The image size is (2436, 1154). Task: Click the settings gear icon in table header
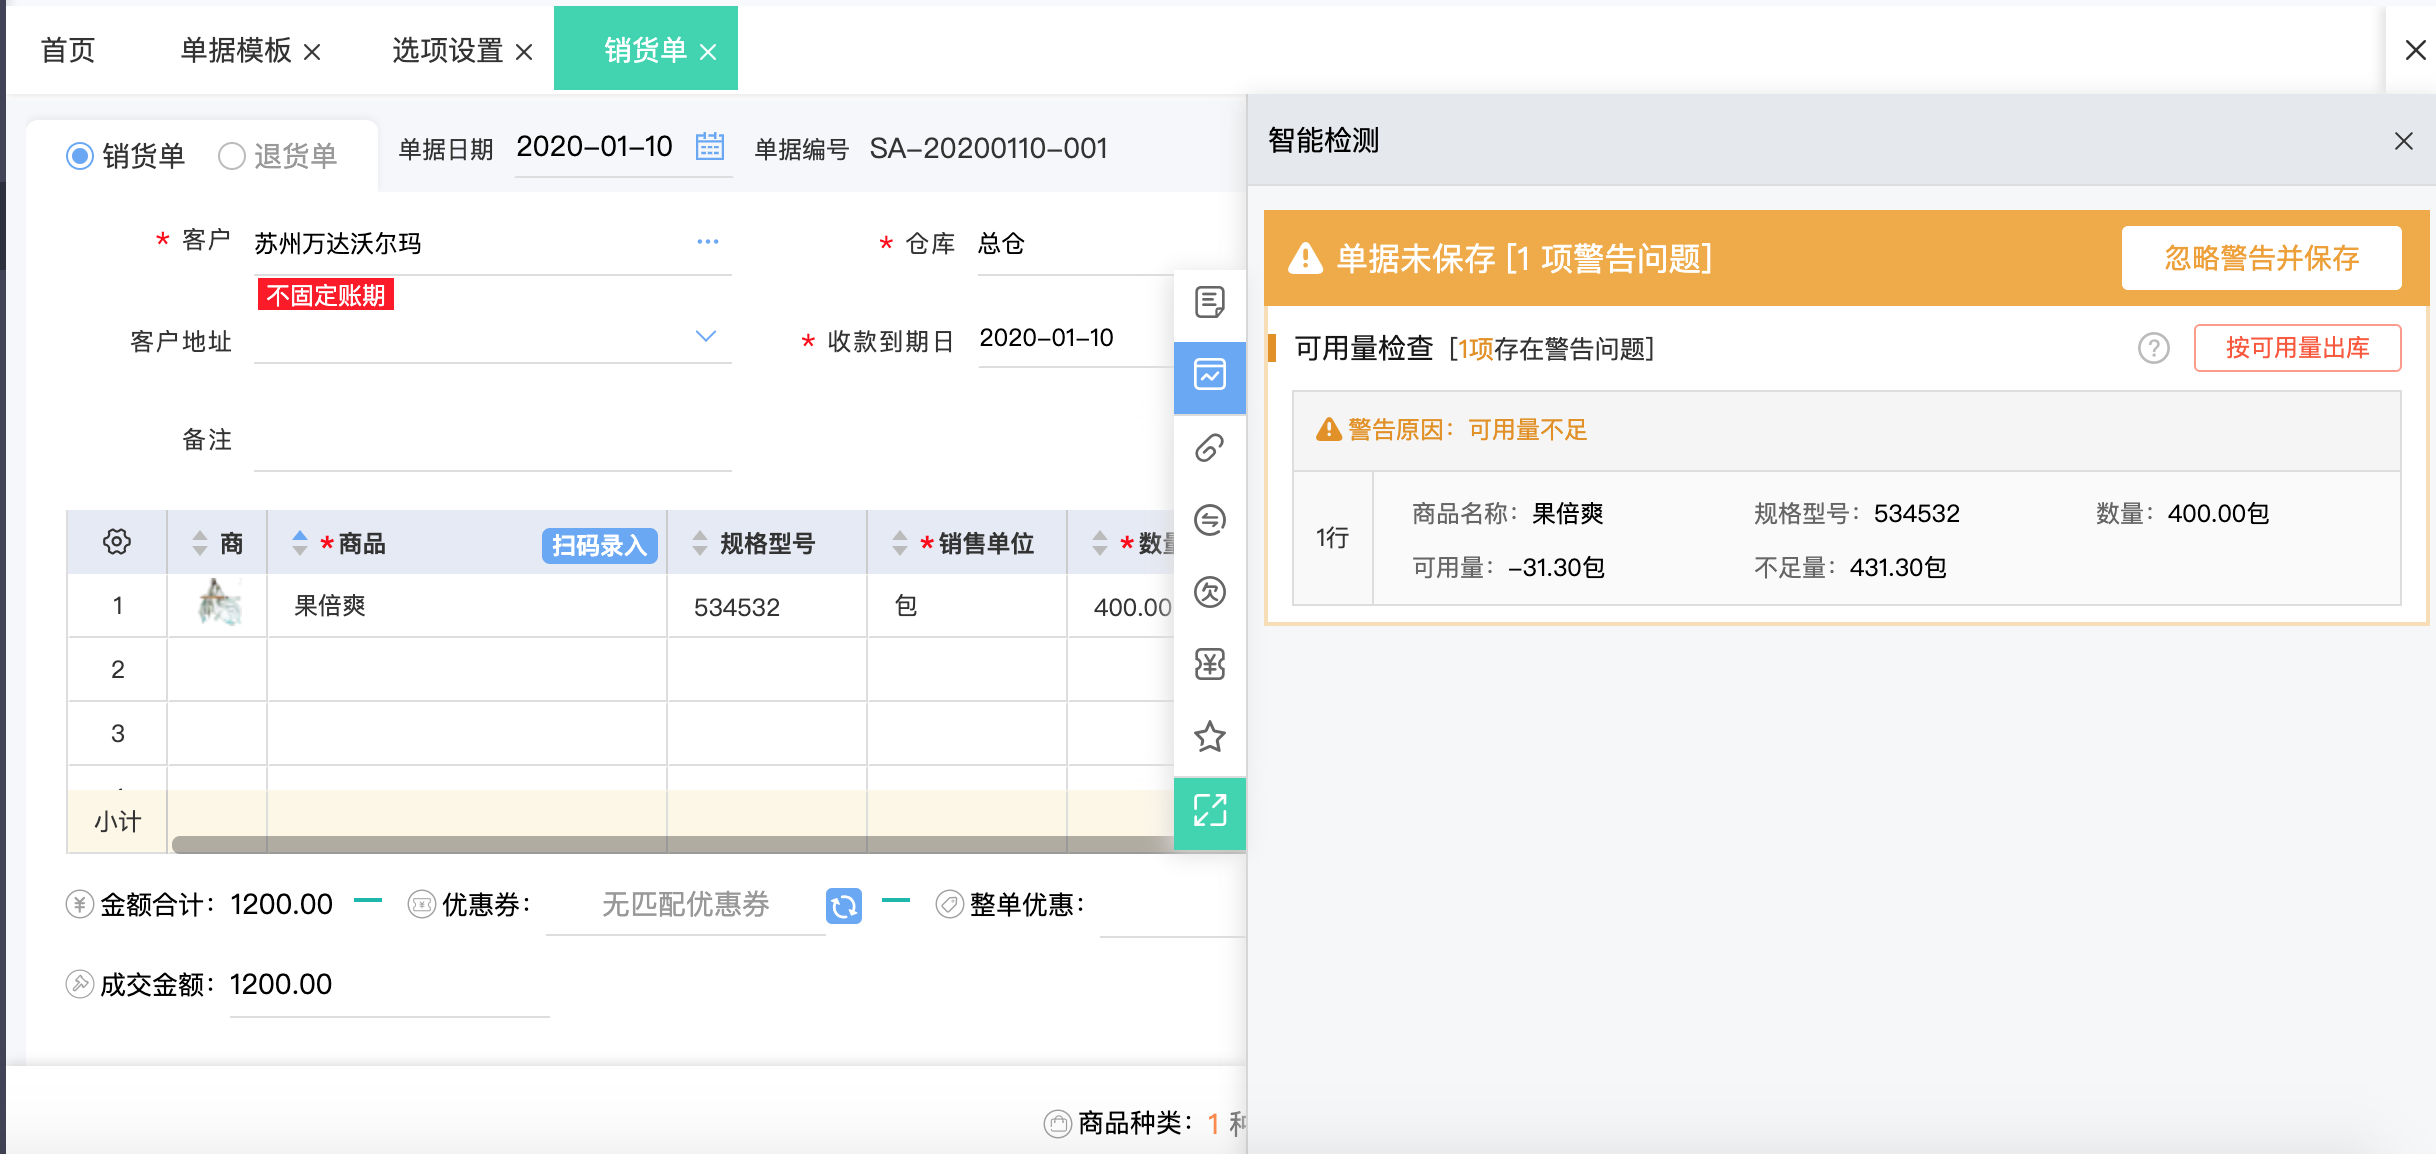click(x=115, y=542)
